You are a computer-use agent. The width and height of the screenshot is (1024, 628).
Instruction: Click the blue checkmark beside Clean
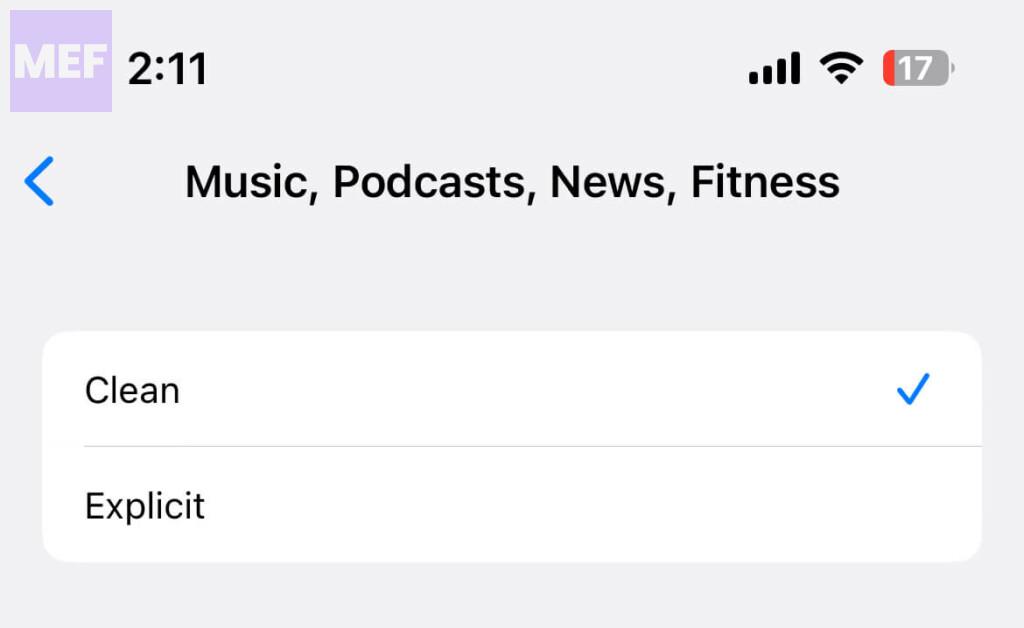click(913, 389)
